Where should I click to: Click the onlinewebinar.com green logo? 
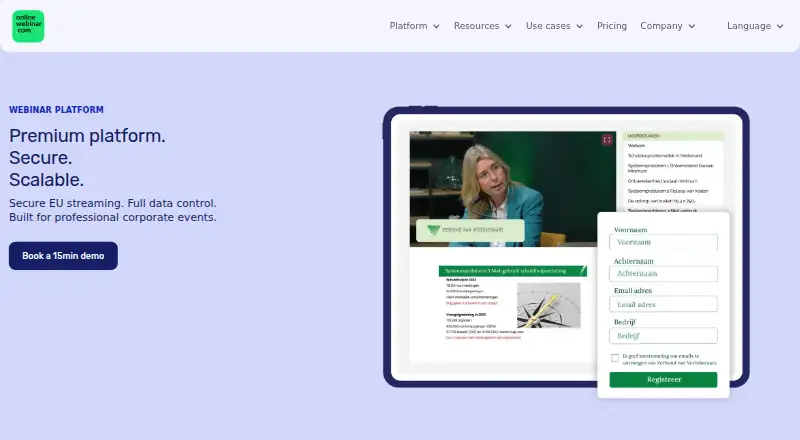point(28,26)
